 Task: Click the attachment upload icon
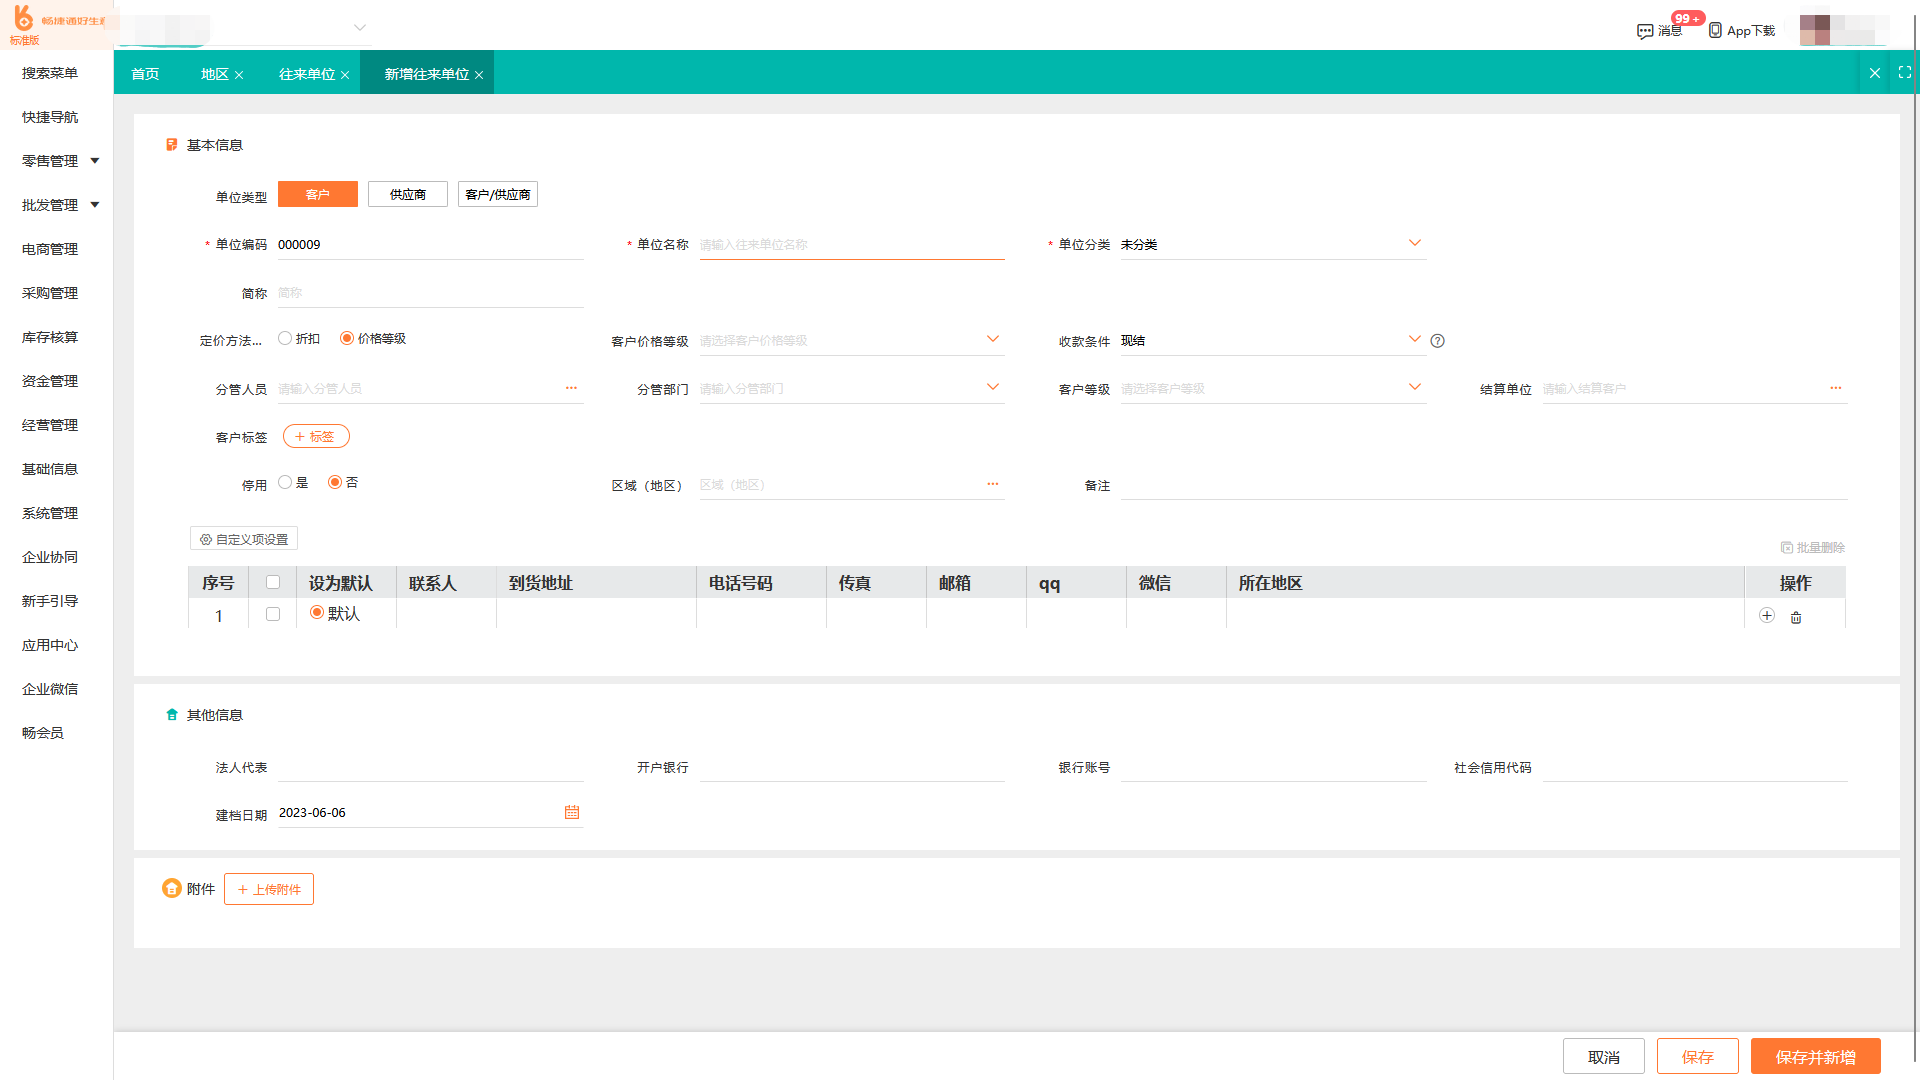pyautogui.click(x=268, y=889)
